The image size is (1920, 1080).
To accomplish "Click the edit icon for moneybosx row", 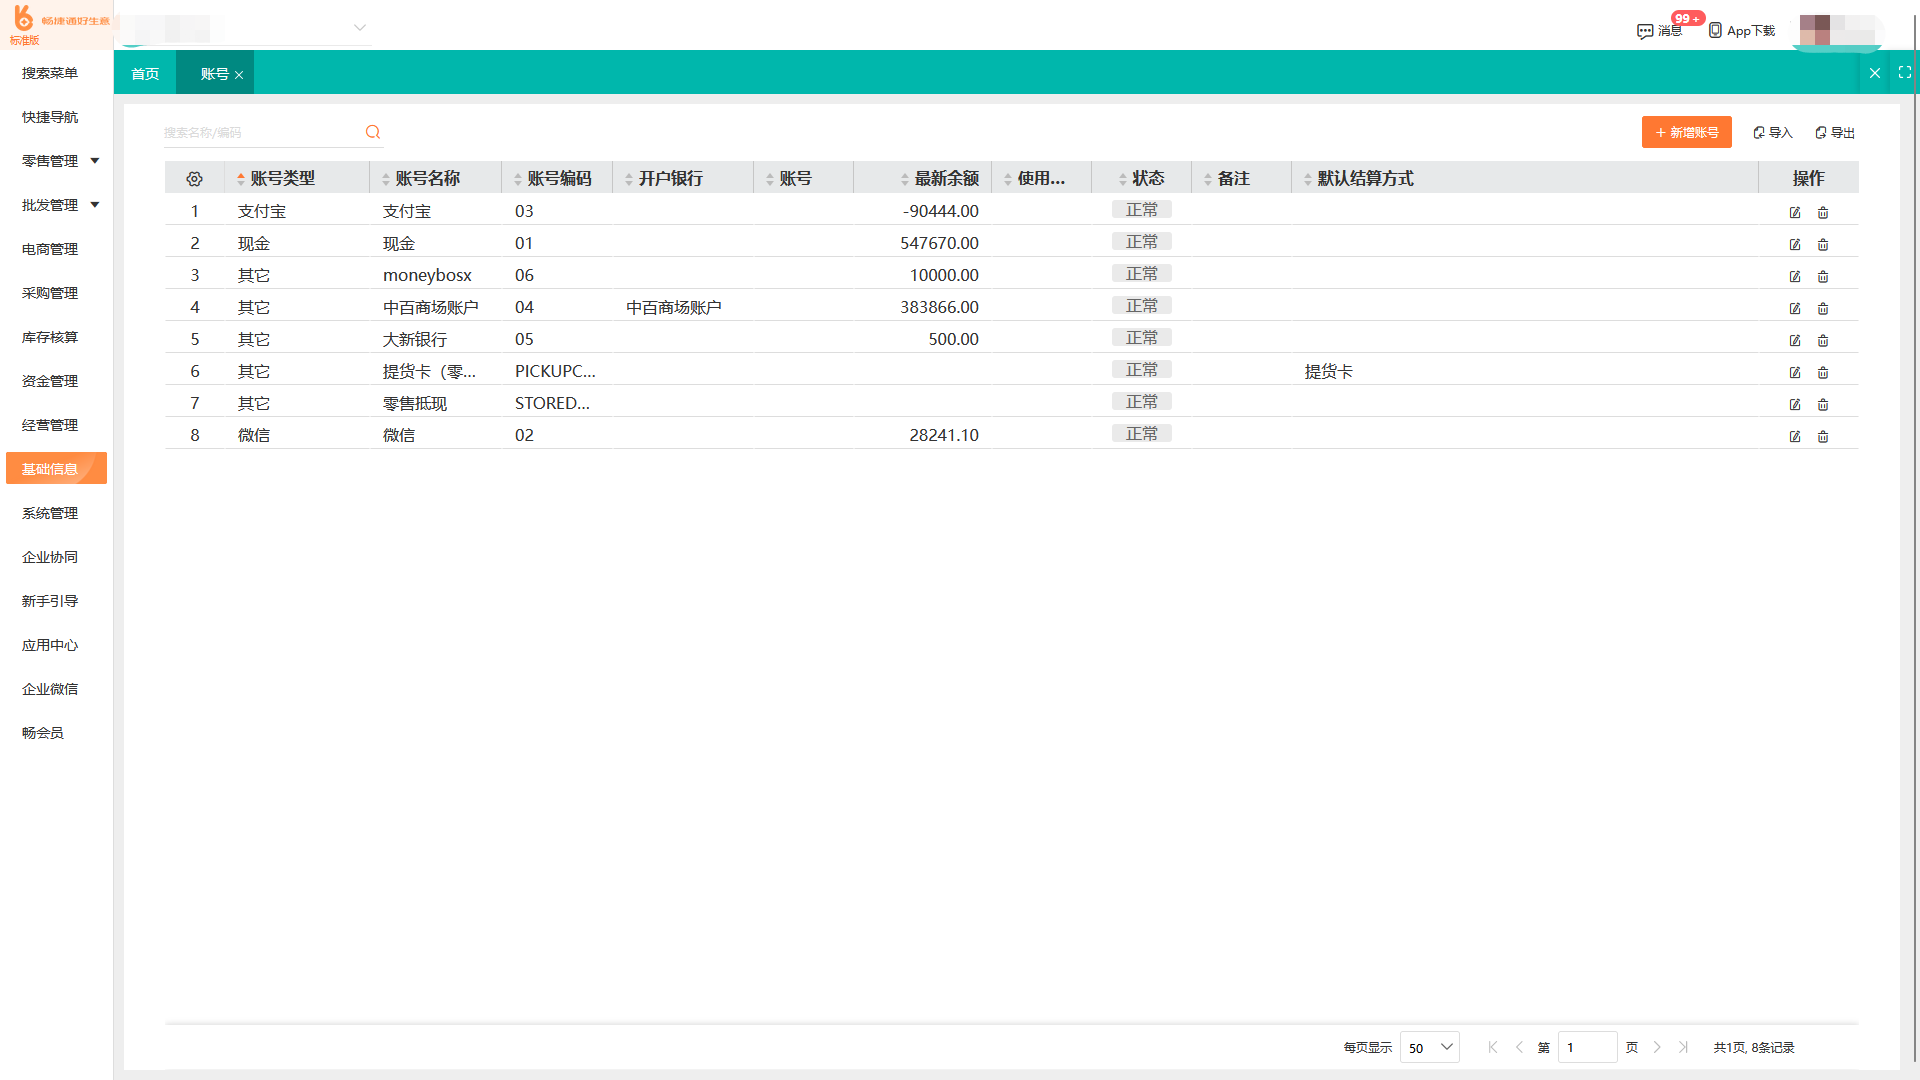I will (x=1795, y=274).
